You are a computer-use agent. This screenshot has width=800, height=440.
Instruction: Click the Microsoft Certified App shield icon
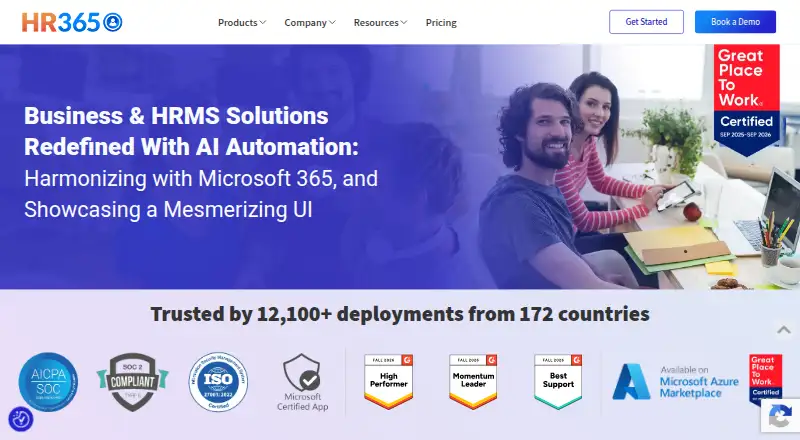[302, 373]
